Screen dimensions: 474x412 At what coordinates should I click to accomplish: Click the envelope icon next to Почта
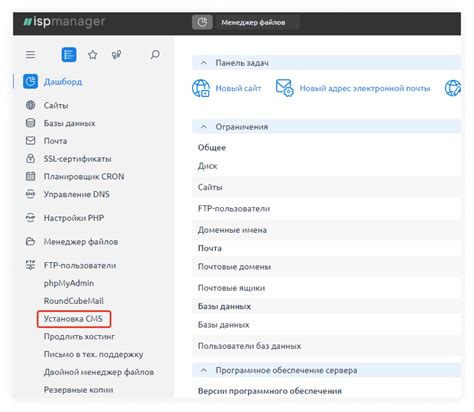[30, 141]
